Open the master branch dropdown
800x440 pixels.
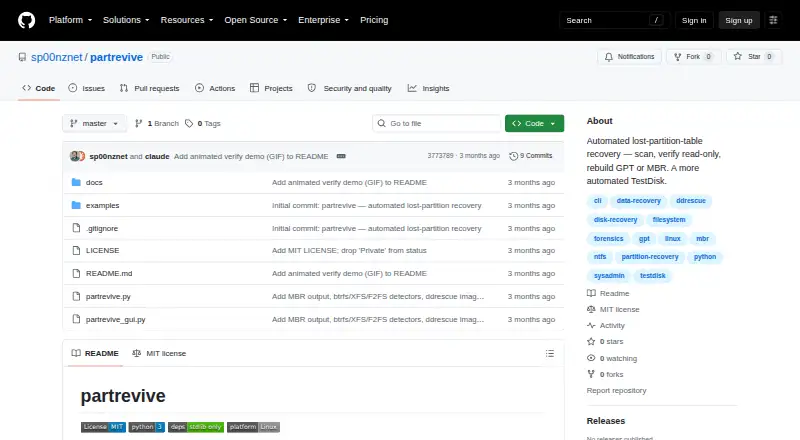coord(94,124)
